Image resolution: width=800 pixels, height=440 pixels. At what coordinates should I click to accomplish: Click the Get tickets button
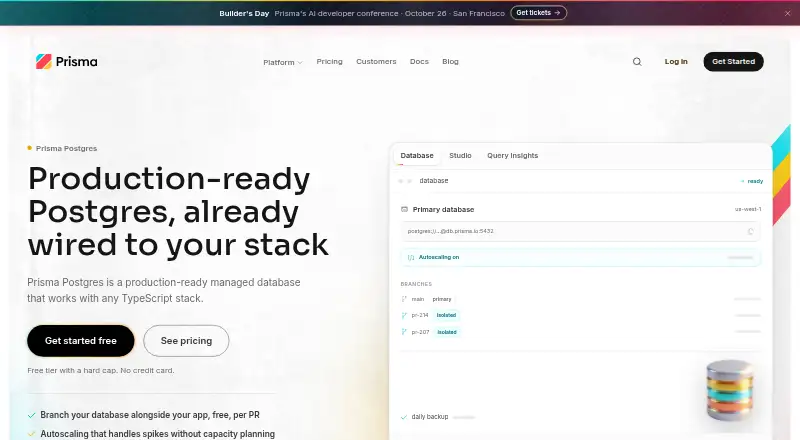pyautogui.click(x=538, y=13)
